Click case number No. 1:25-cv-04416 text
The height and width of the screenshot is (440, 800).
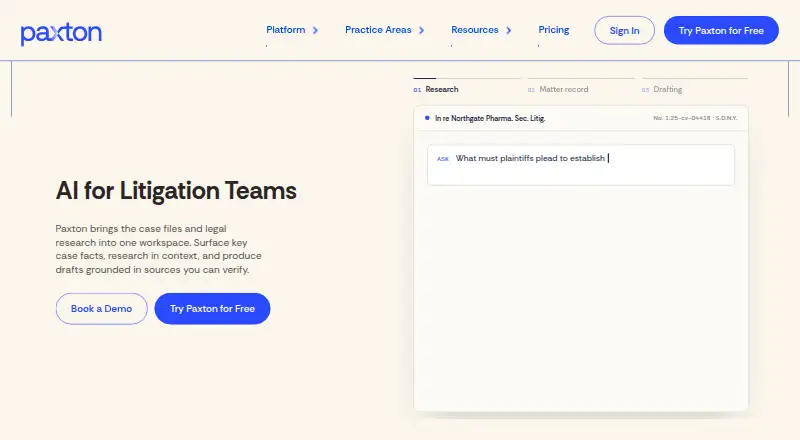(x=695, y=118)
